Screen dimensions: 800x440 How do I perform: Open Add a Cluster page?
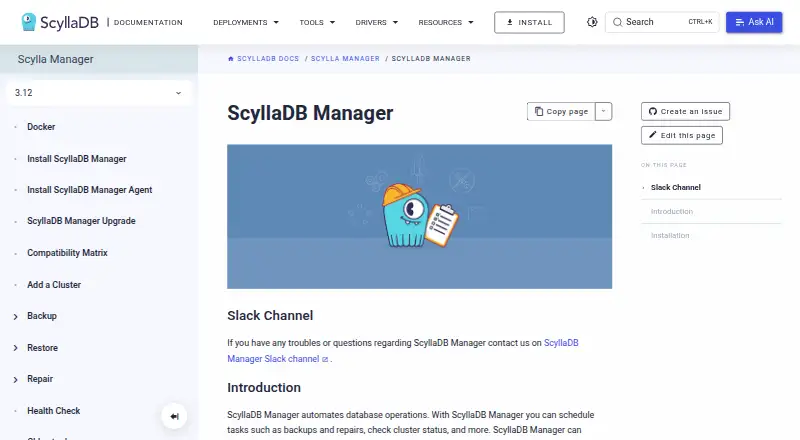pyautogui.click(x=54, y=285)
